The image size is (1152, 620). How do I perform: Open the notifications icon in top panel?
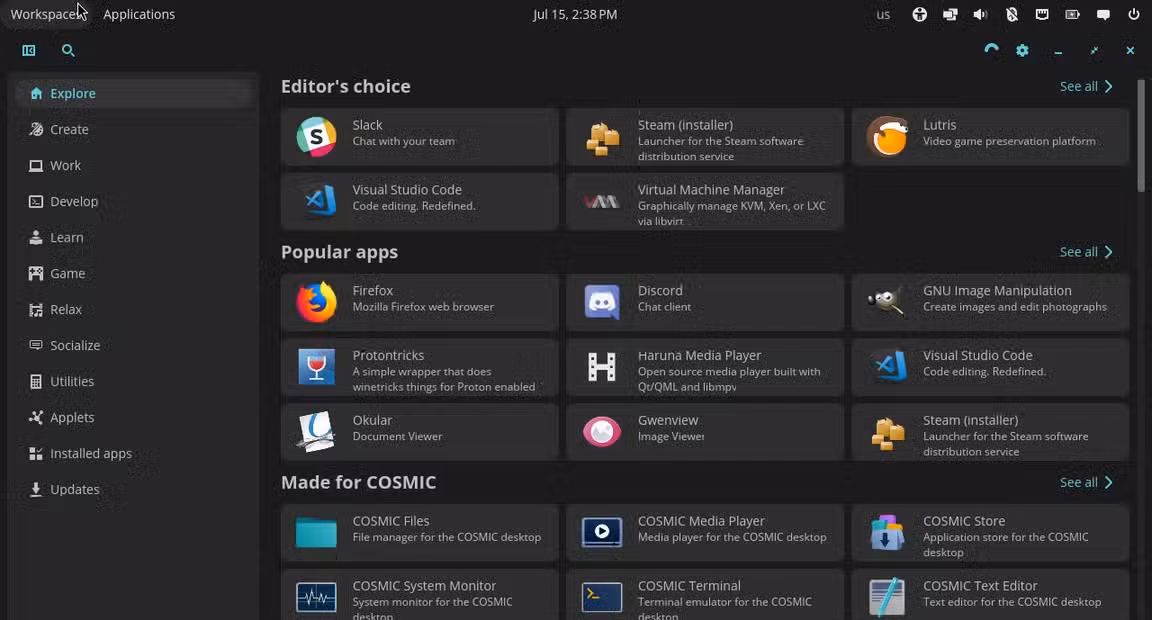1104,14
